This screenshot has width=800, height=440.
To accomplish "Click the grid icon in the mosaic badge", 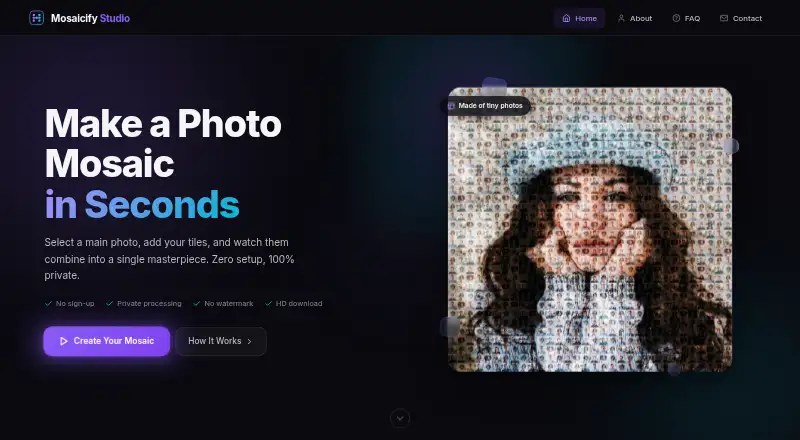I will point(451,106).
